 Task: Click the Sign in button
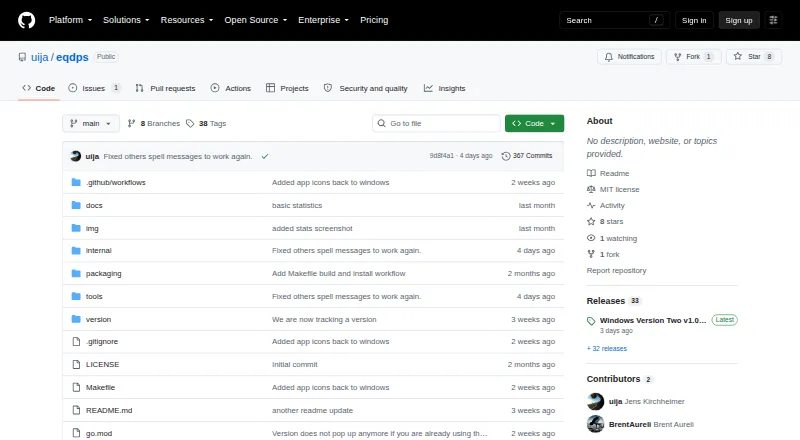click(x=694, y=20)
